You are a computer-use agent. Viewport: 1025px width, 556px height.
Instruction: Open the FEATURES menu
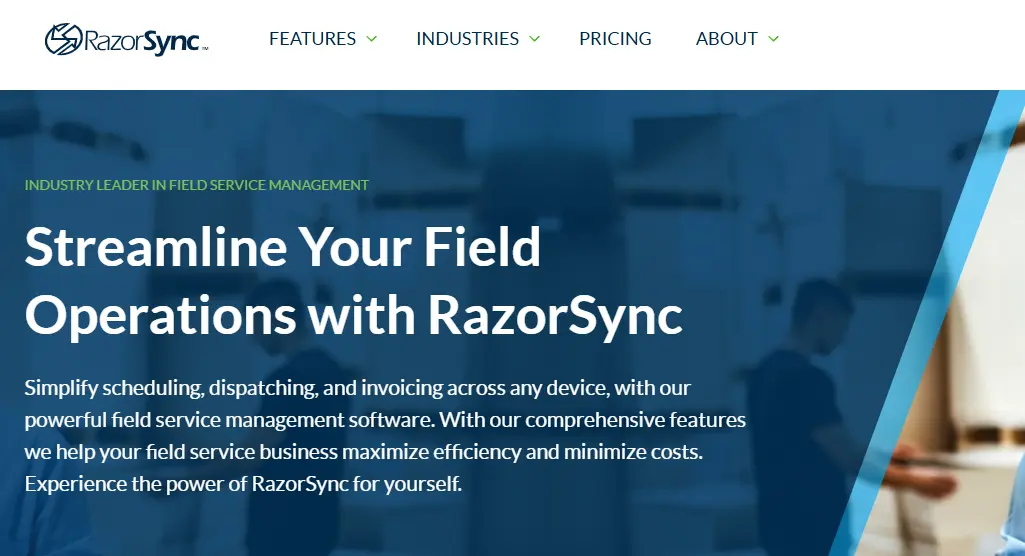click(x=312, y=39)
